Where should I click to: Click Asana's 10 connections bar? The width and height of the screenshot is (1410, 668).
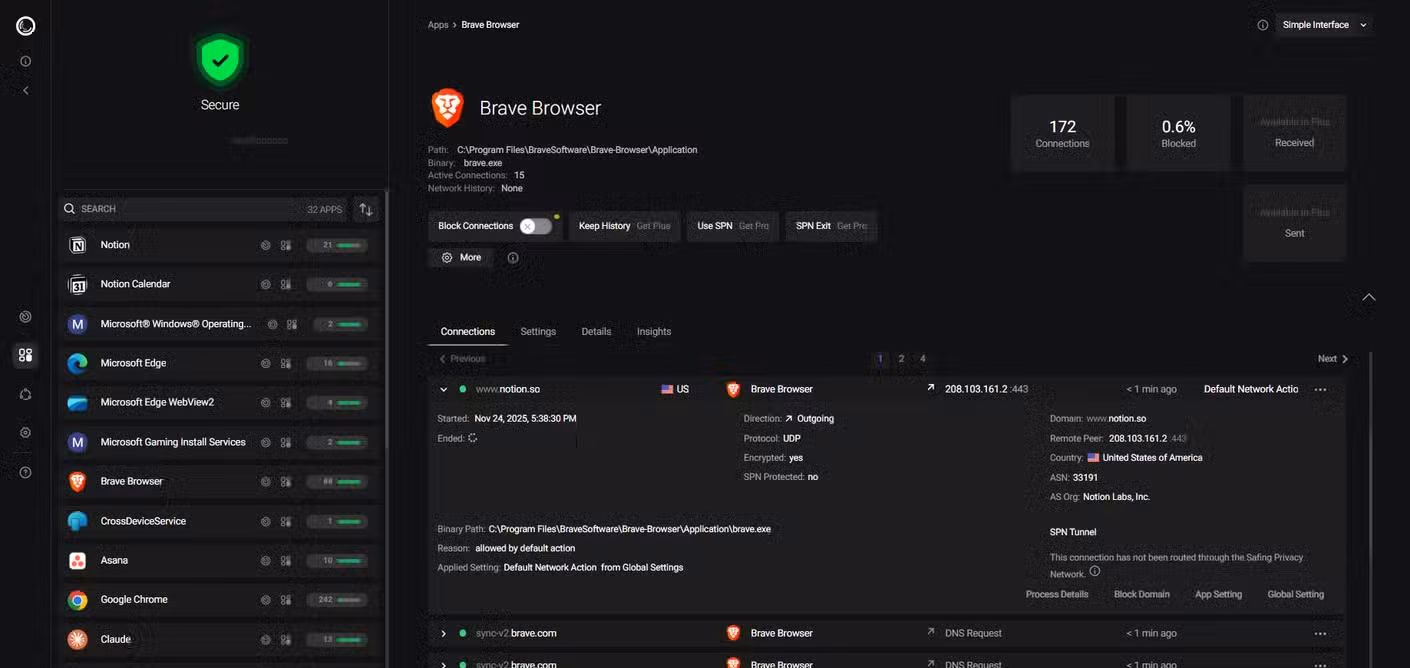coord(337,560)
